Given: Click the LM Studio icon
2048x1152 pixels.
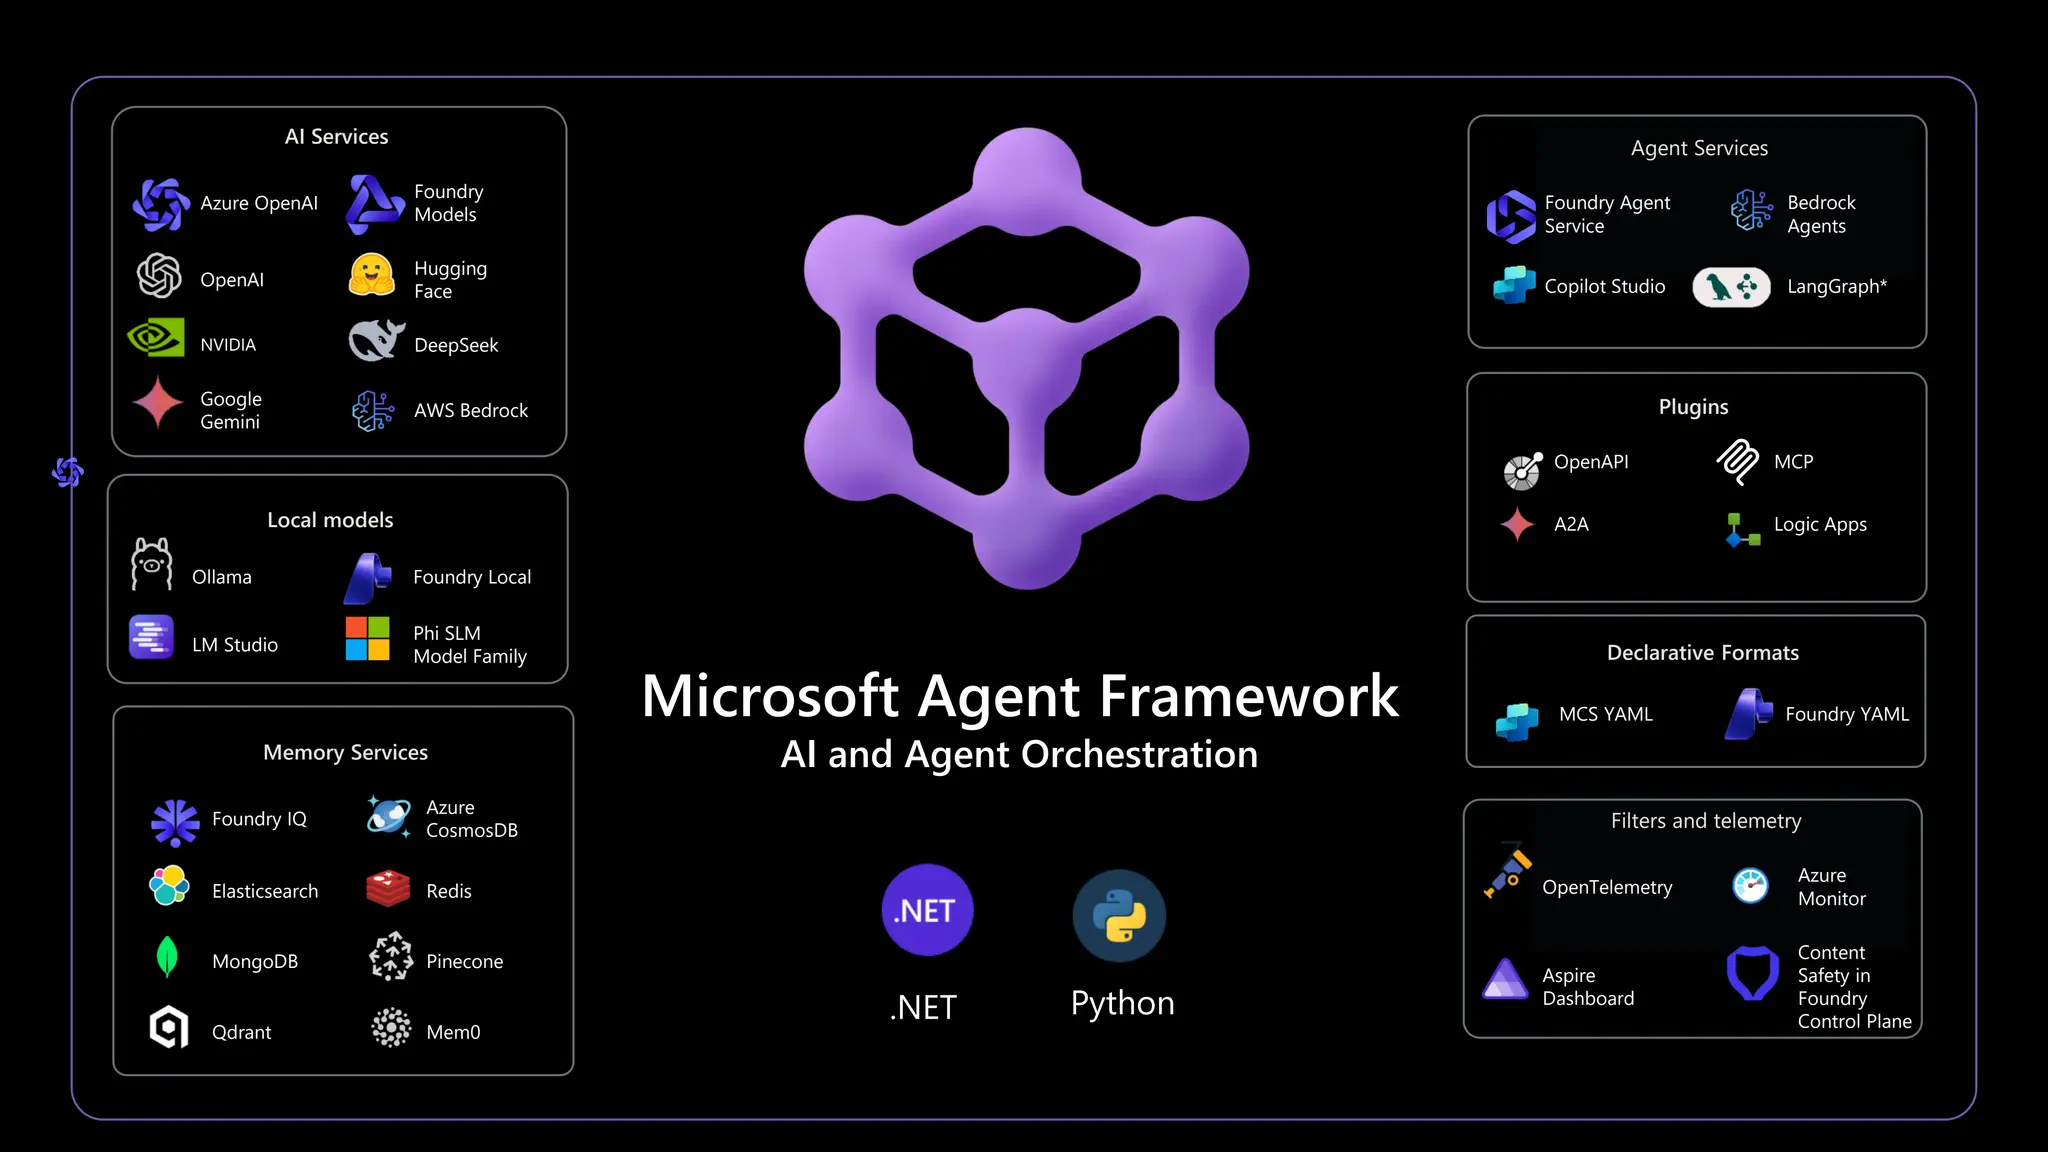Looking at the screenshot, I should point(151,636).
